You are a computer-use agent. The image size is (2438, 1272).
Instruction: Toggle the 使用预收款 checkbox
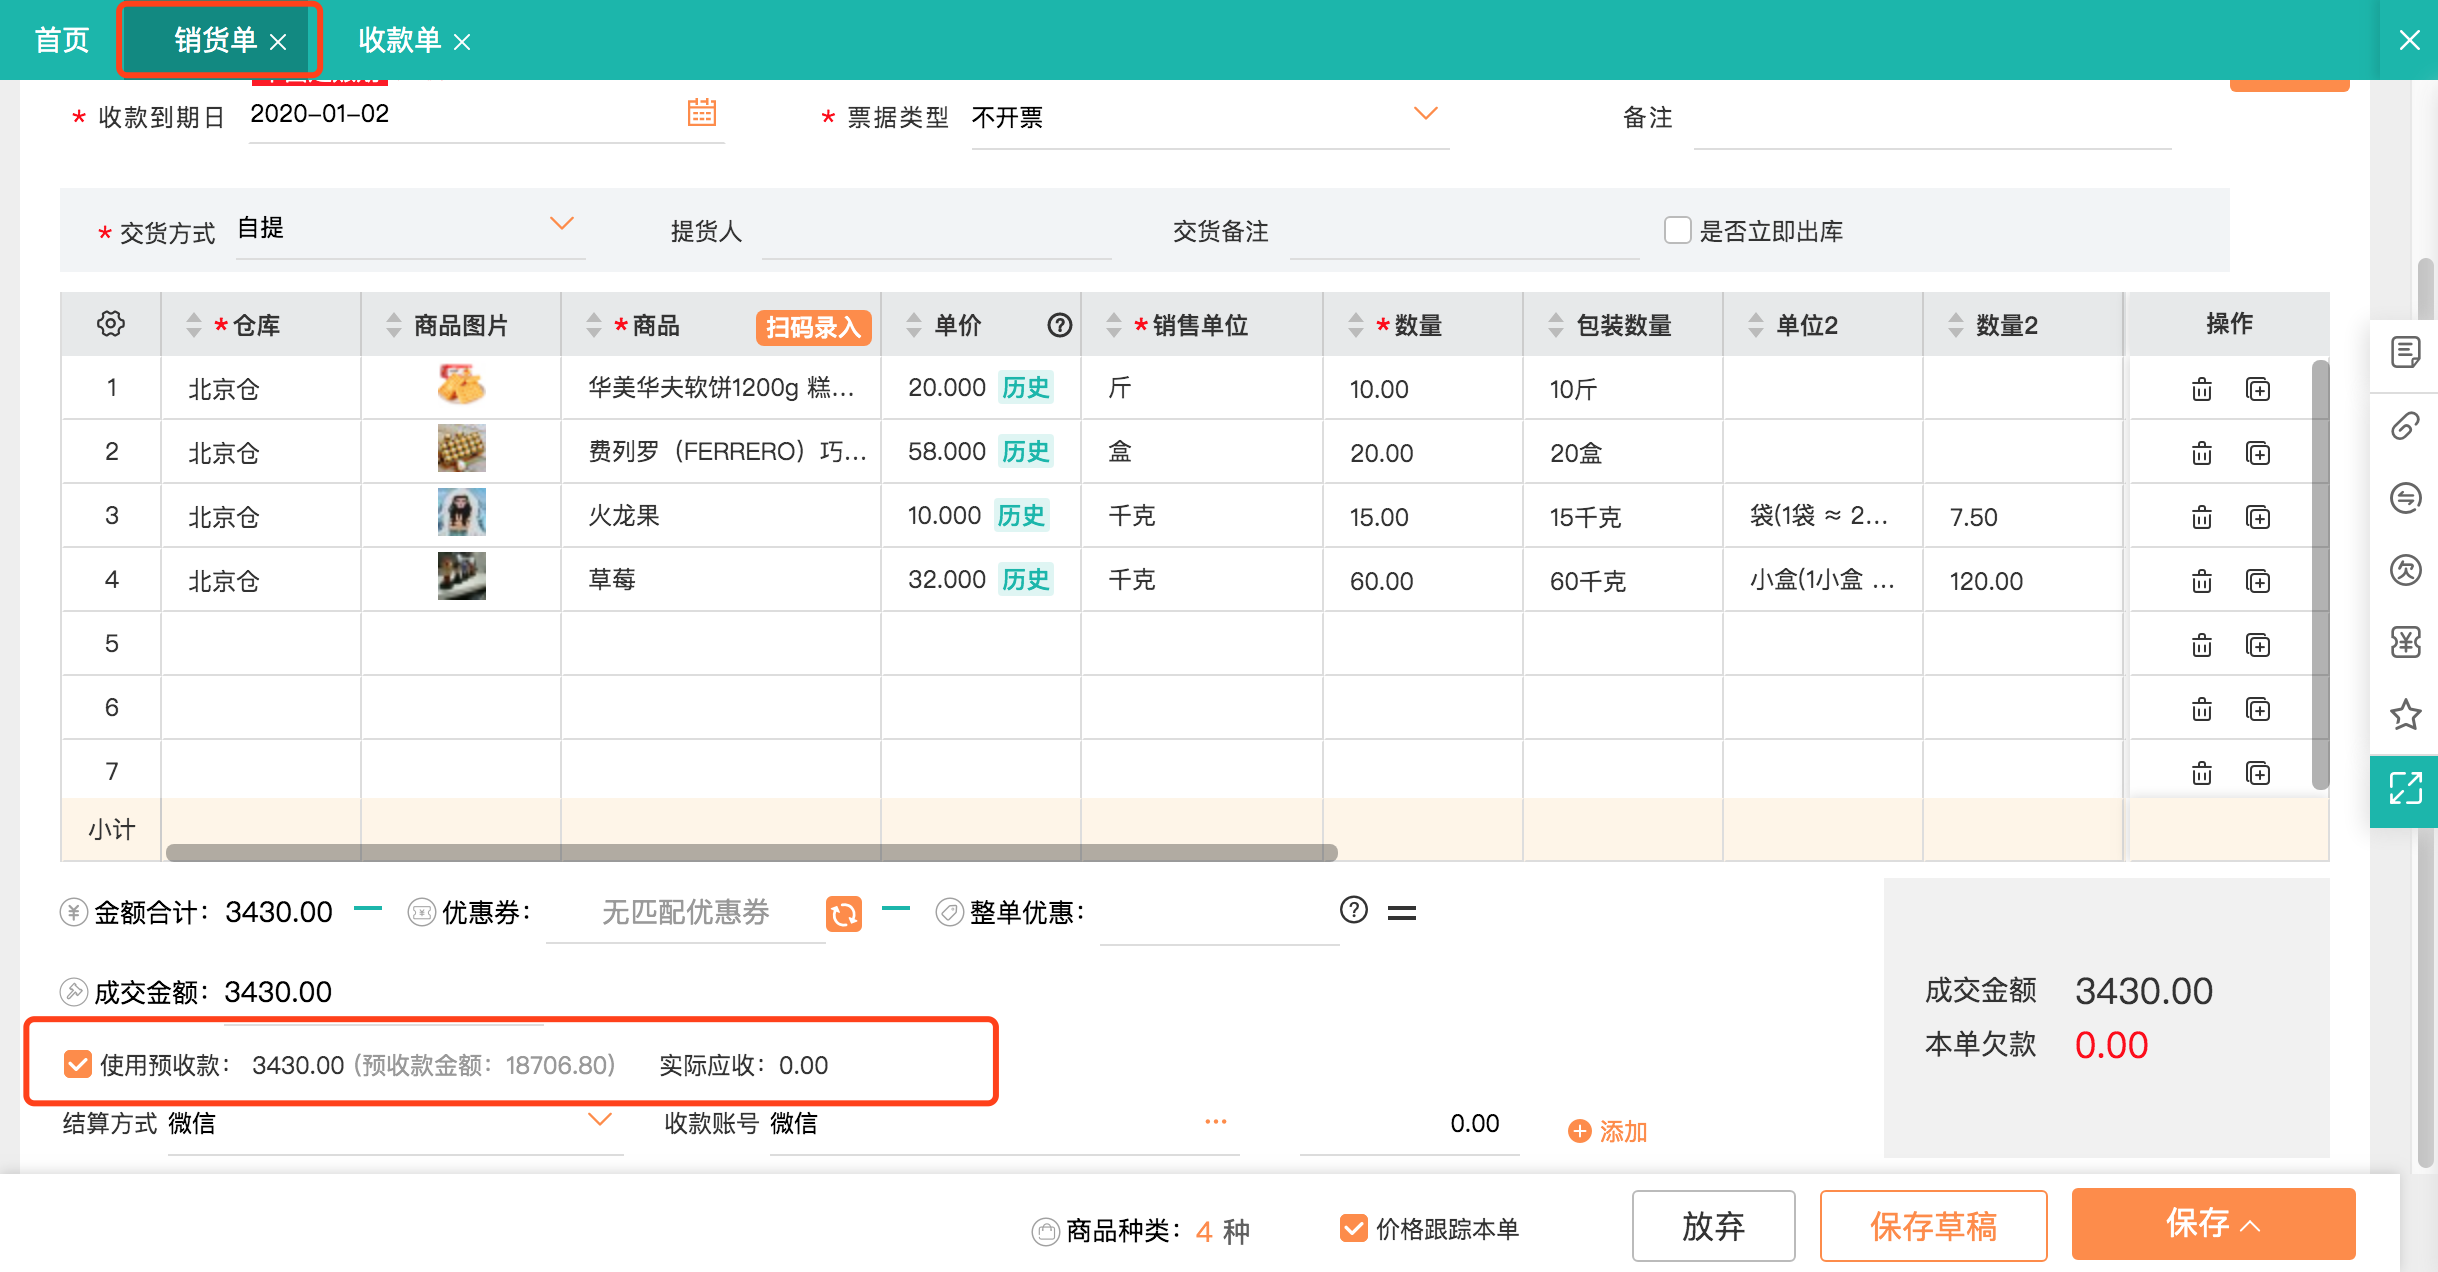tap(76, 1064)
